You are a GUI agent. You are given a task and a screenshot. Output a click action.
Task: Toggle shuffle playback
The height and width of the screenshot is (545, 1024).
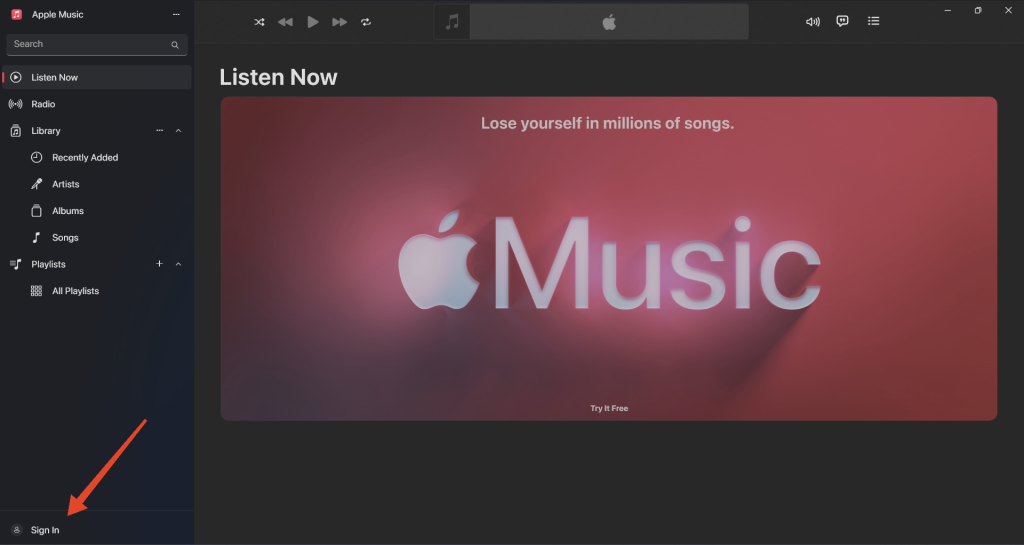coord(259,22)
